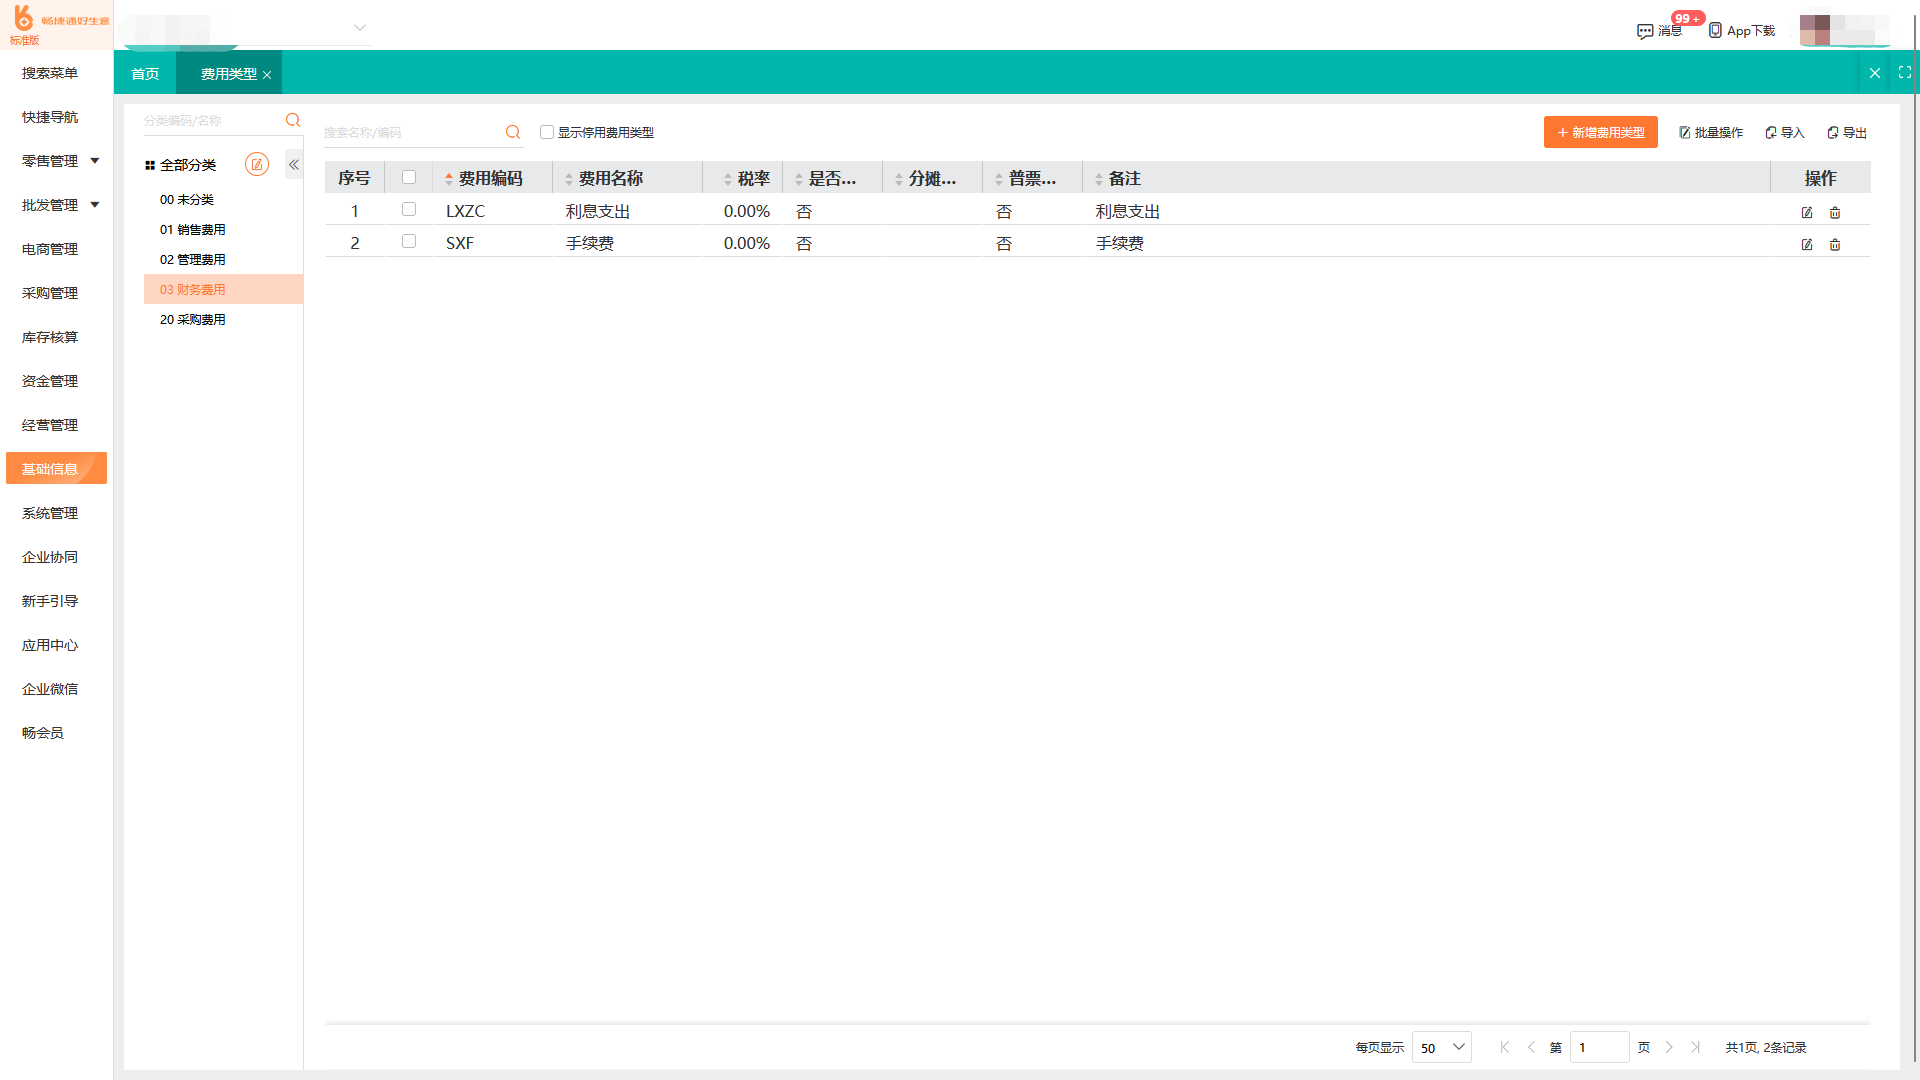Image resolution: width=1920 pixels, height=1080 pixels.
Task: Click the edit icon for 利息支出
Action: [1807, 211]
